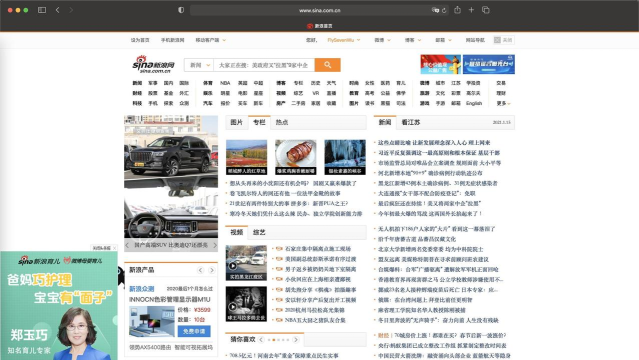Switch to the 看江苏 tab
Image resolution: width=639 pixels, height=360 pixels.
410,122
